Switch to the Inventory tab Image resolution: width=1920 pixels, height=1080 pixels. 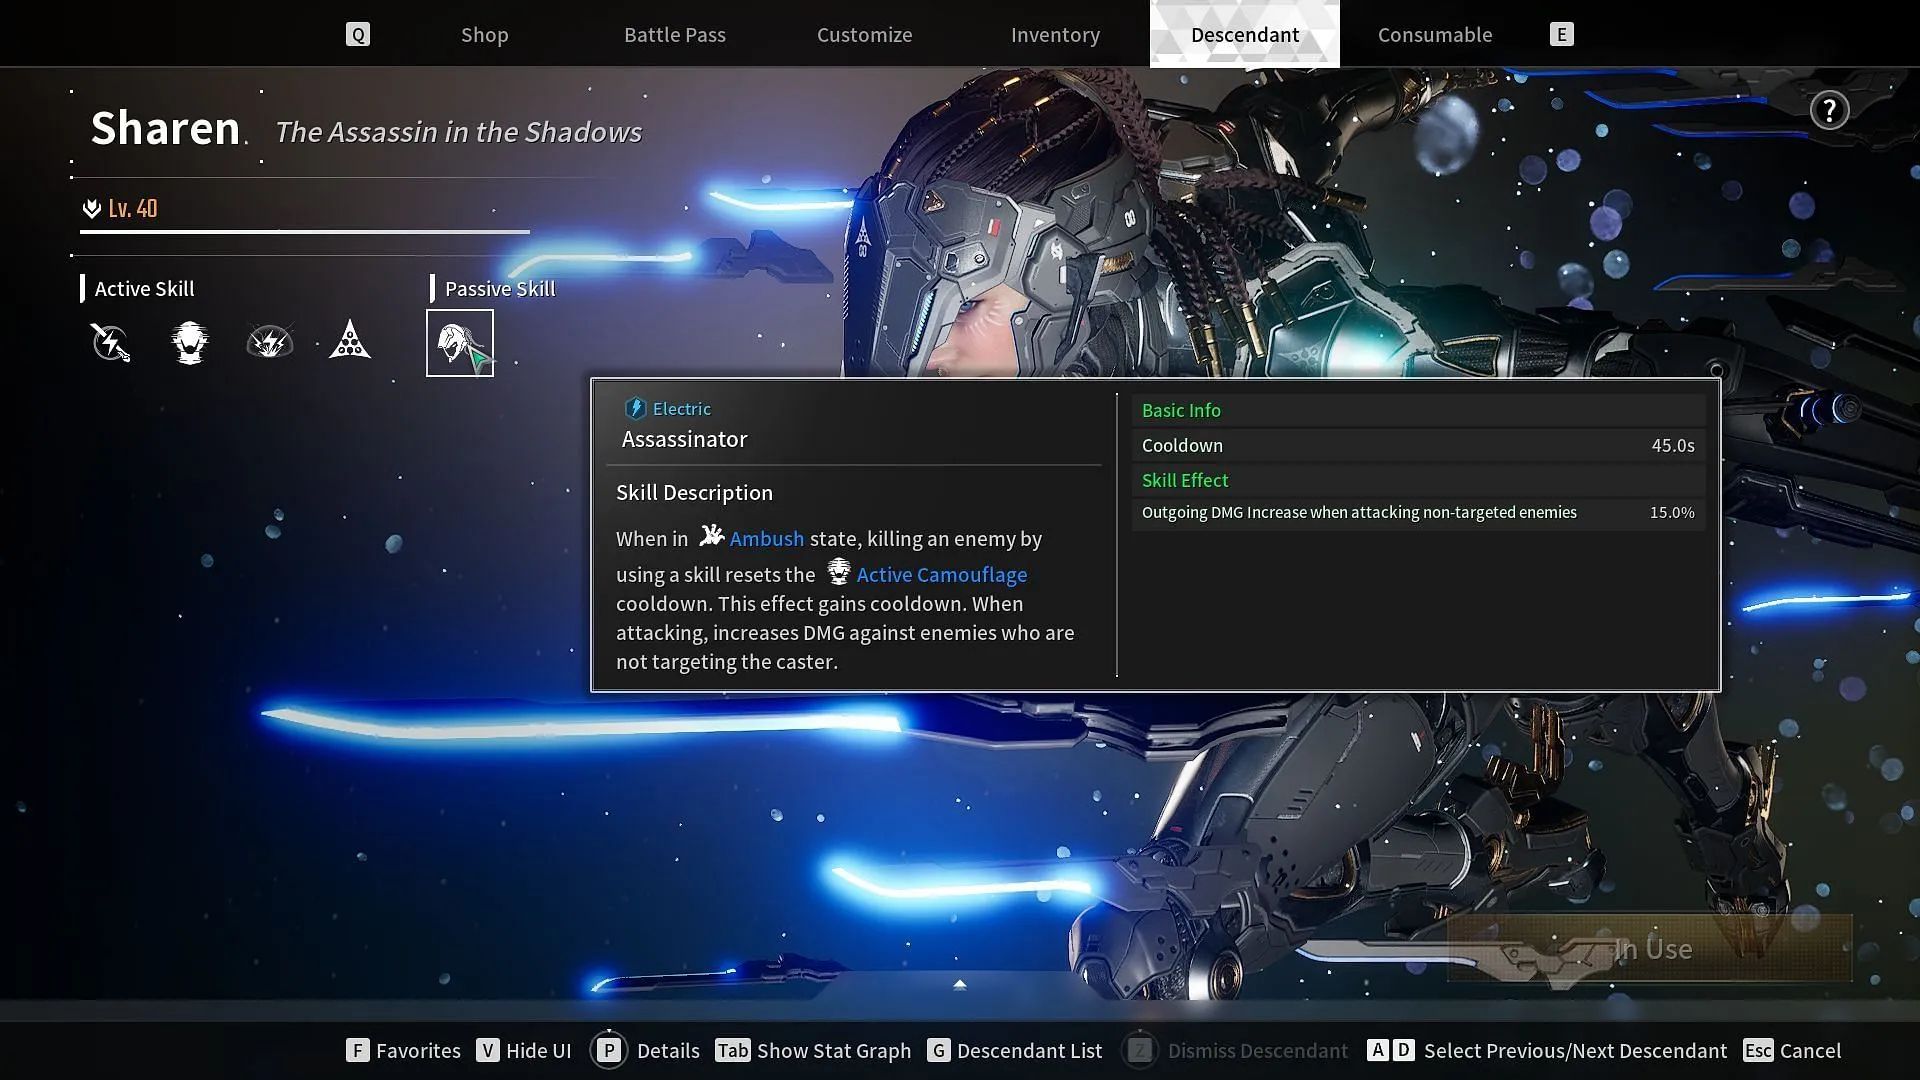point(1055,34)
